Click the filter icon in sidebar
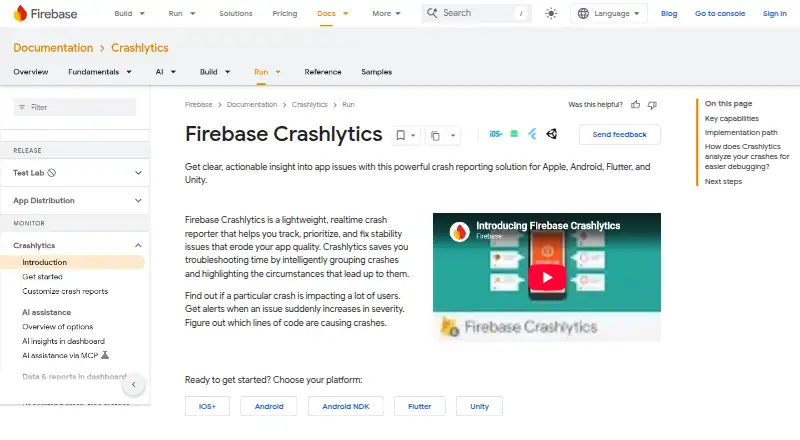The image size is (800, 440). [x=22, y=107]
